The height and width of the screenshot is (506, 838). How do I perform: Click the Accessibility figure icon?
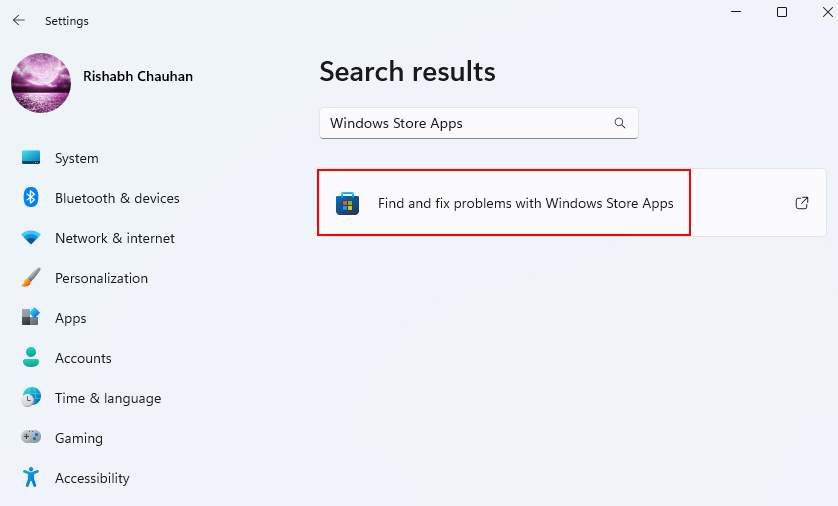coord(30,477)
